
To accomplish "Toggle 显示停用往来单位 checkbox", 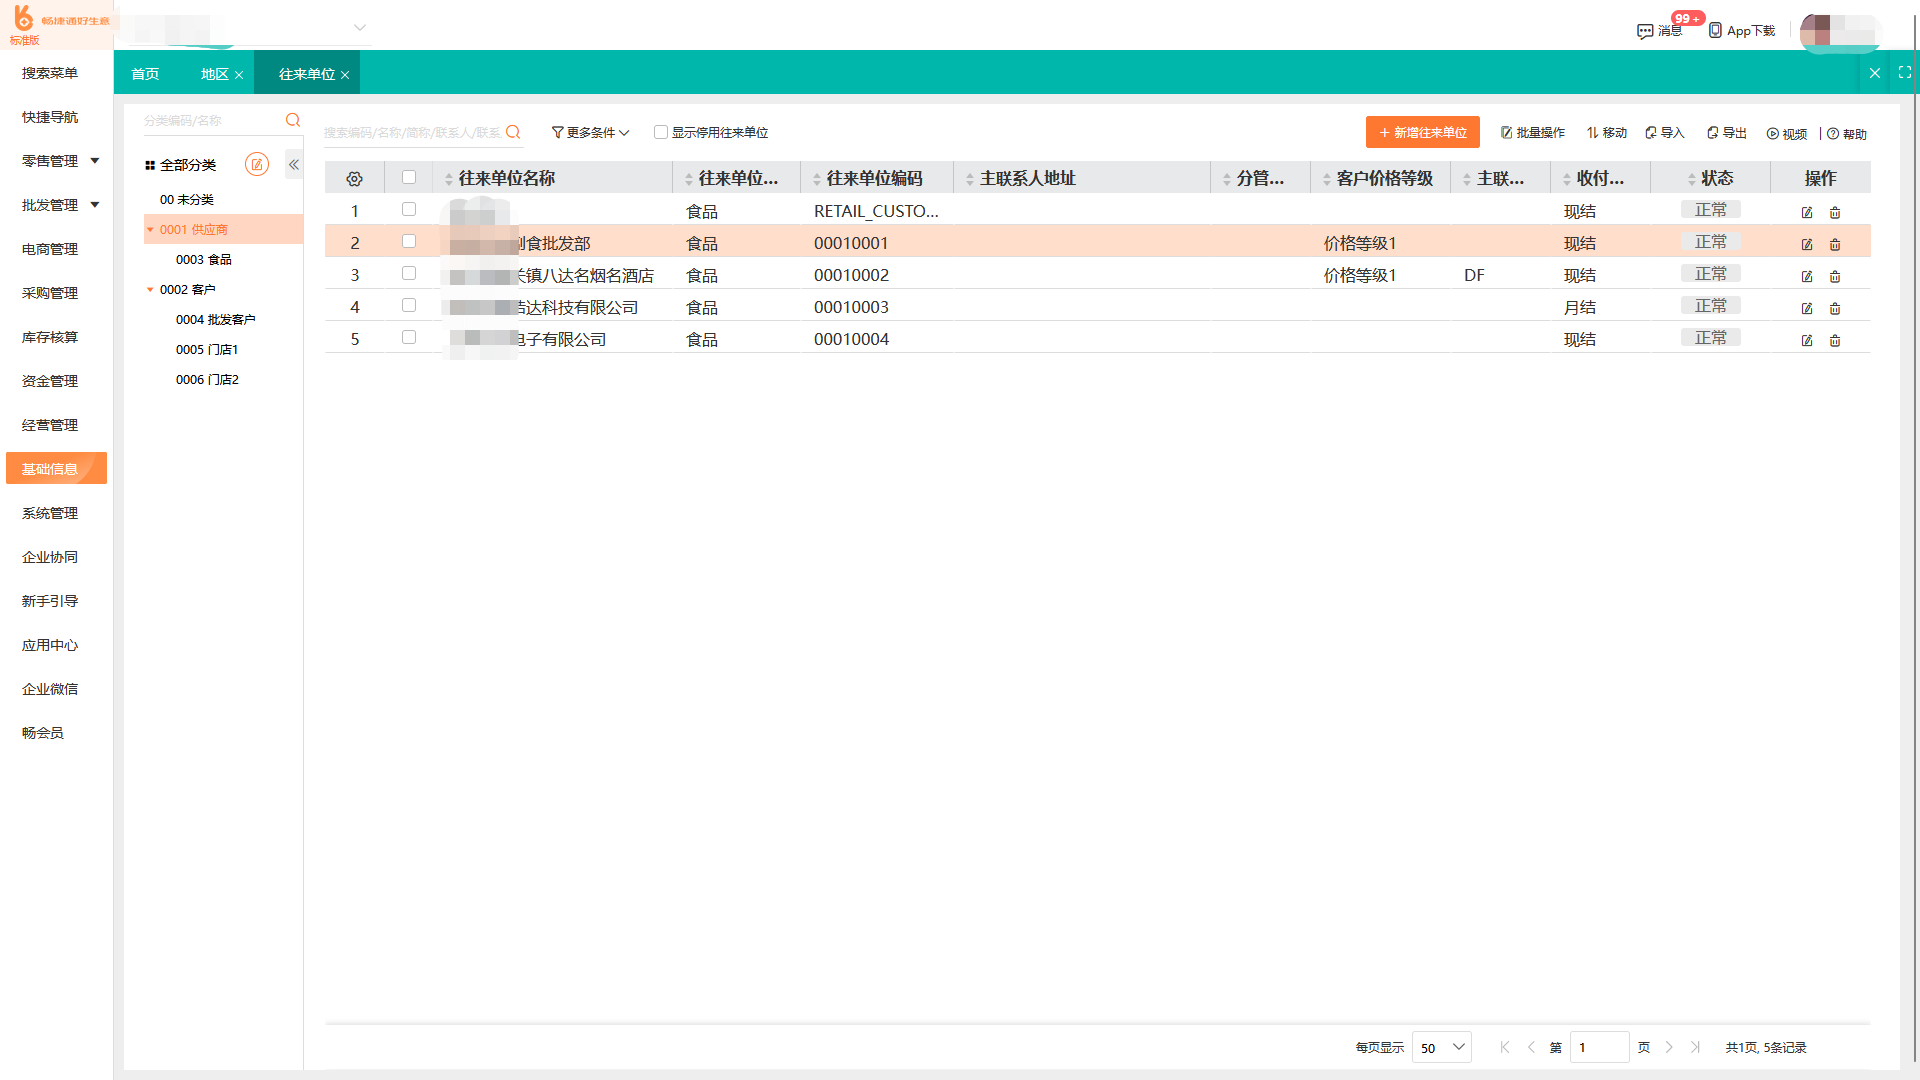I will (663, 132).
